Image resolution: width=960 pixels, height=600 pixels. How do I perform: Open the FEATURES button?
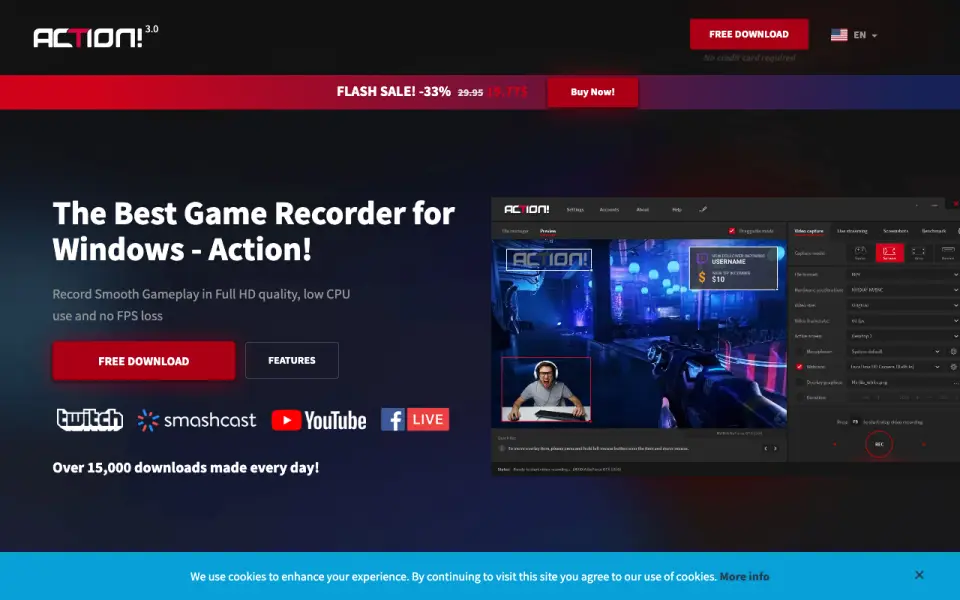click(291, 360)
